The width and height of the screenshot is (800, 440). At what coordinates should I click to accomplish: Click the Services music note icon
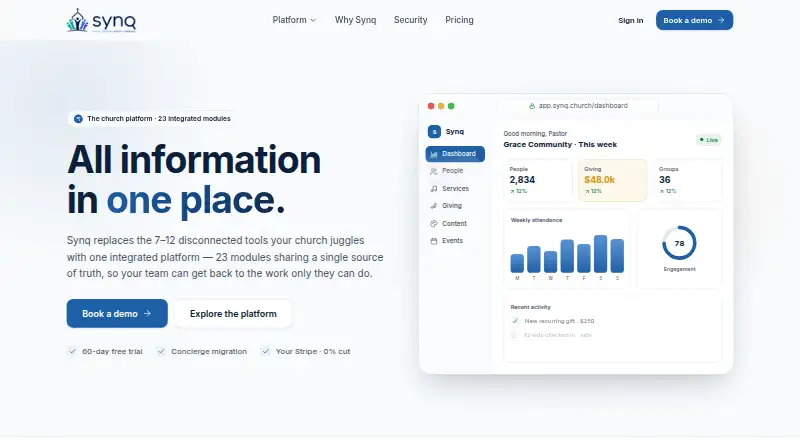click(x=434, y=188)
